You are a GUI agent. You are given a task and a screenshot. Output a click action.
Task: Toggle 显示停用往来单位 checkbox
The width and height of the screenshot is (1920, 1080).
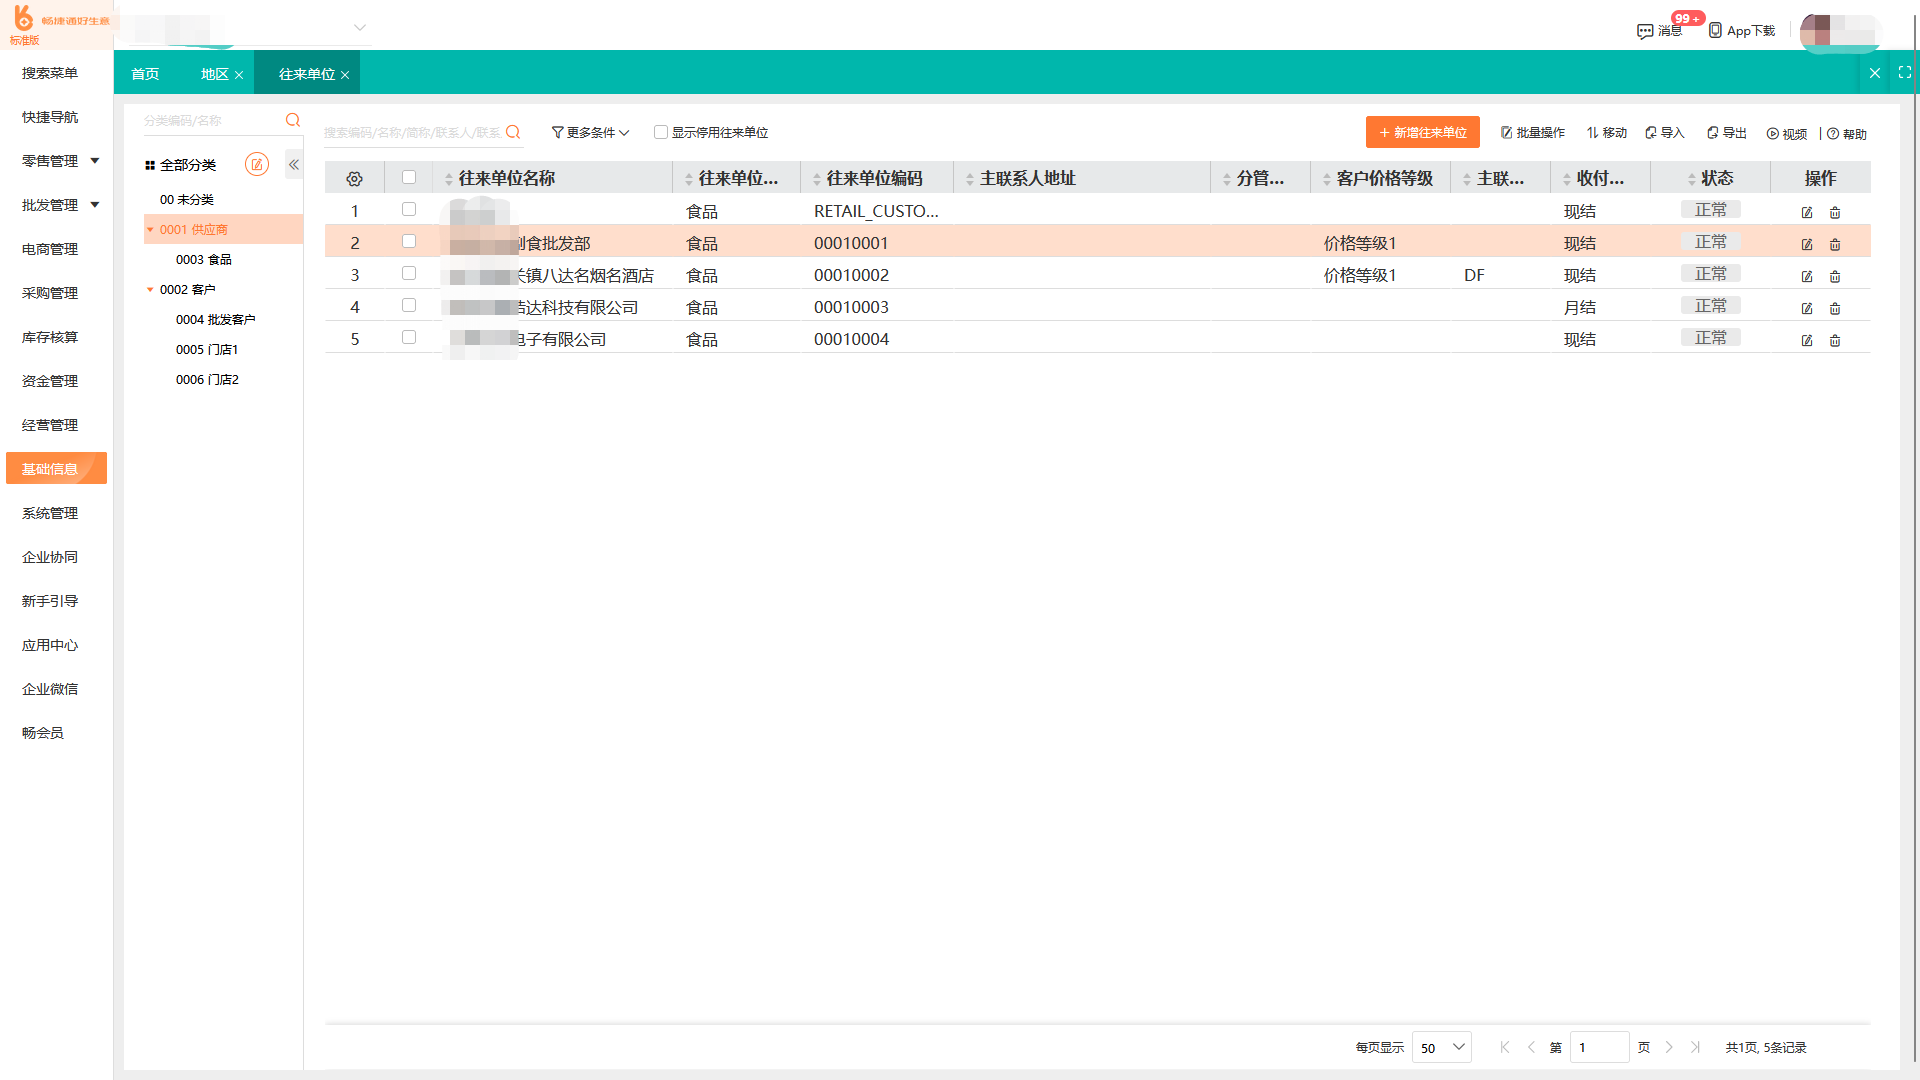pyautogui.click(x=661, y=132)
